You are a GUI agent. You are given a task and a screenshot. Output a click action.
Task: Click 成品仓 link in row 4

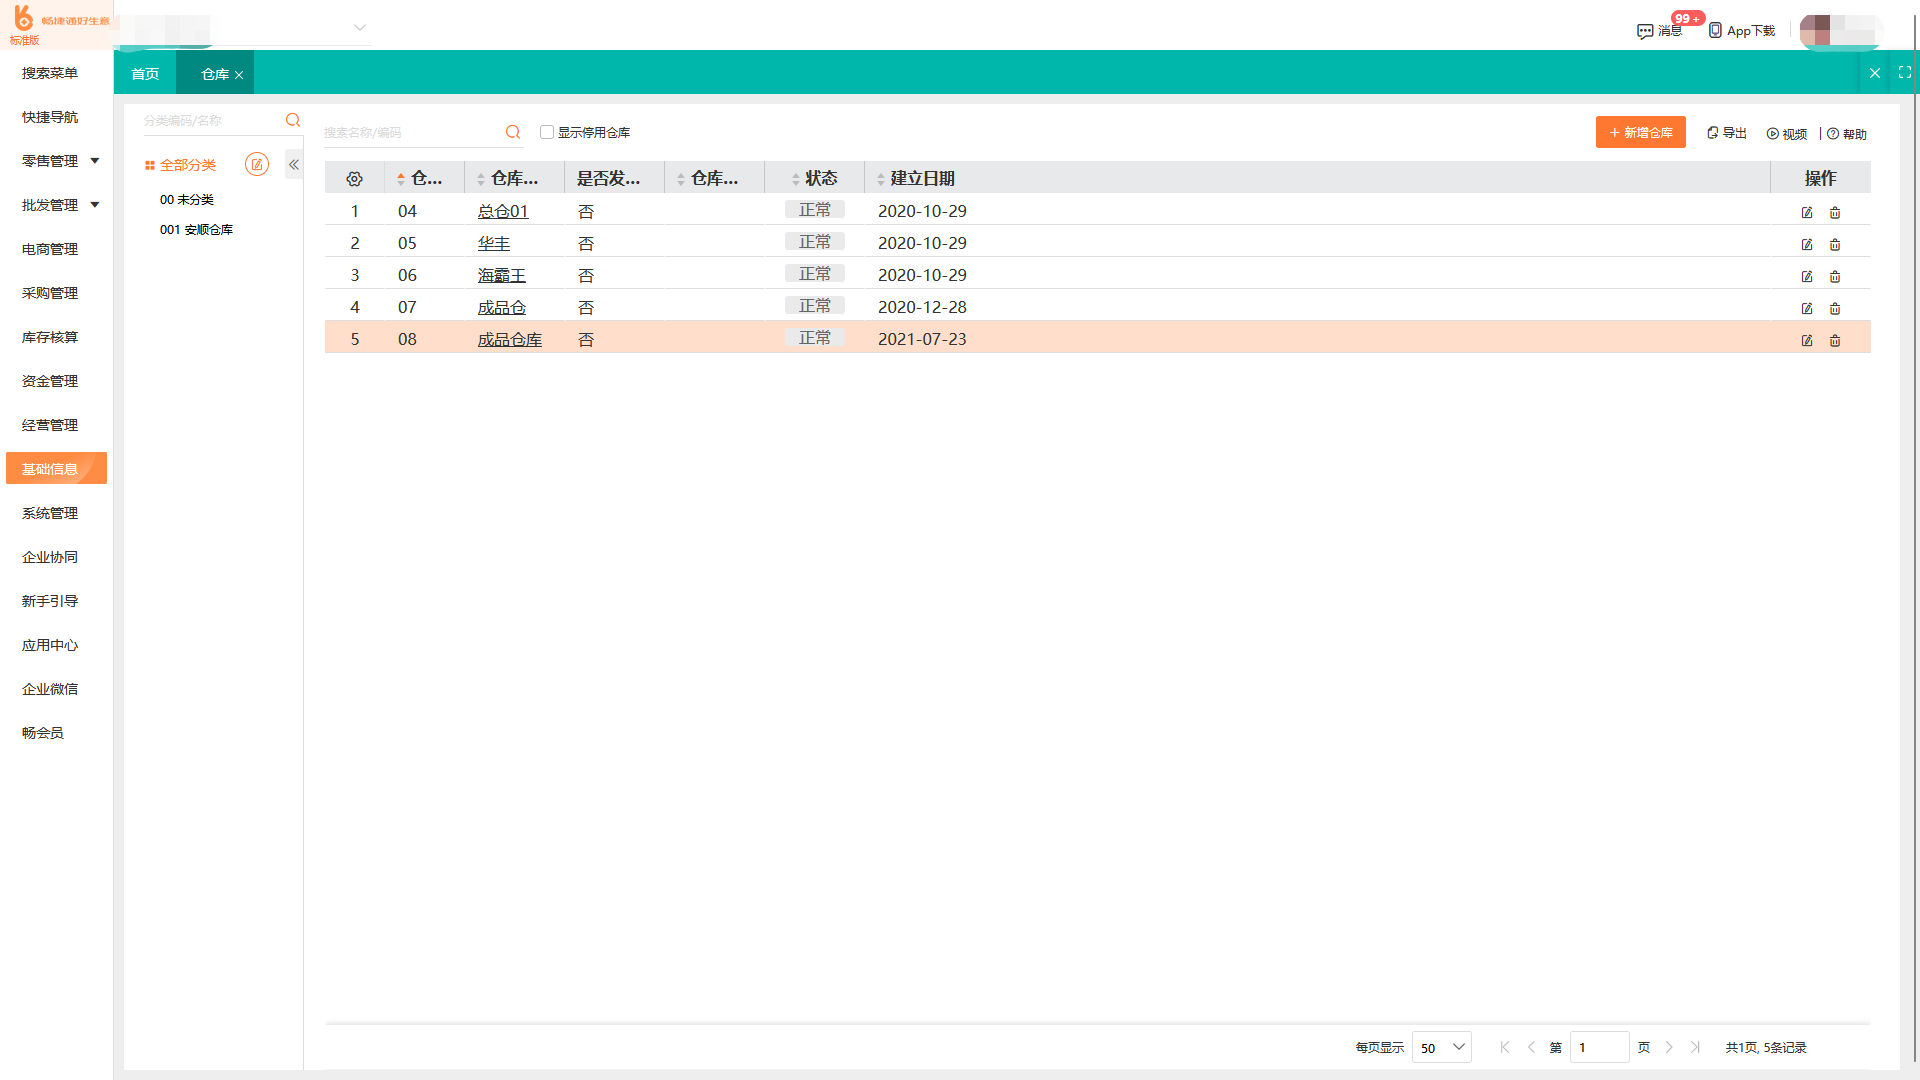[501, 306]
